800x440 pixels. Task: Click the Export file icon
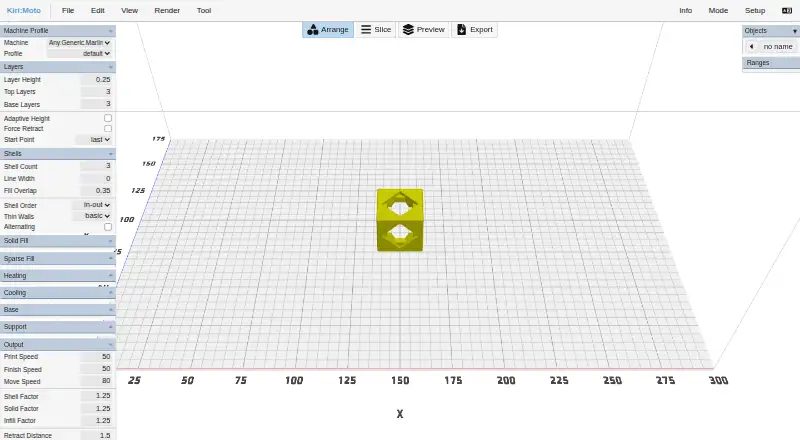(x=461, y=30)
